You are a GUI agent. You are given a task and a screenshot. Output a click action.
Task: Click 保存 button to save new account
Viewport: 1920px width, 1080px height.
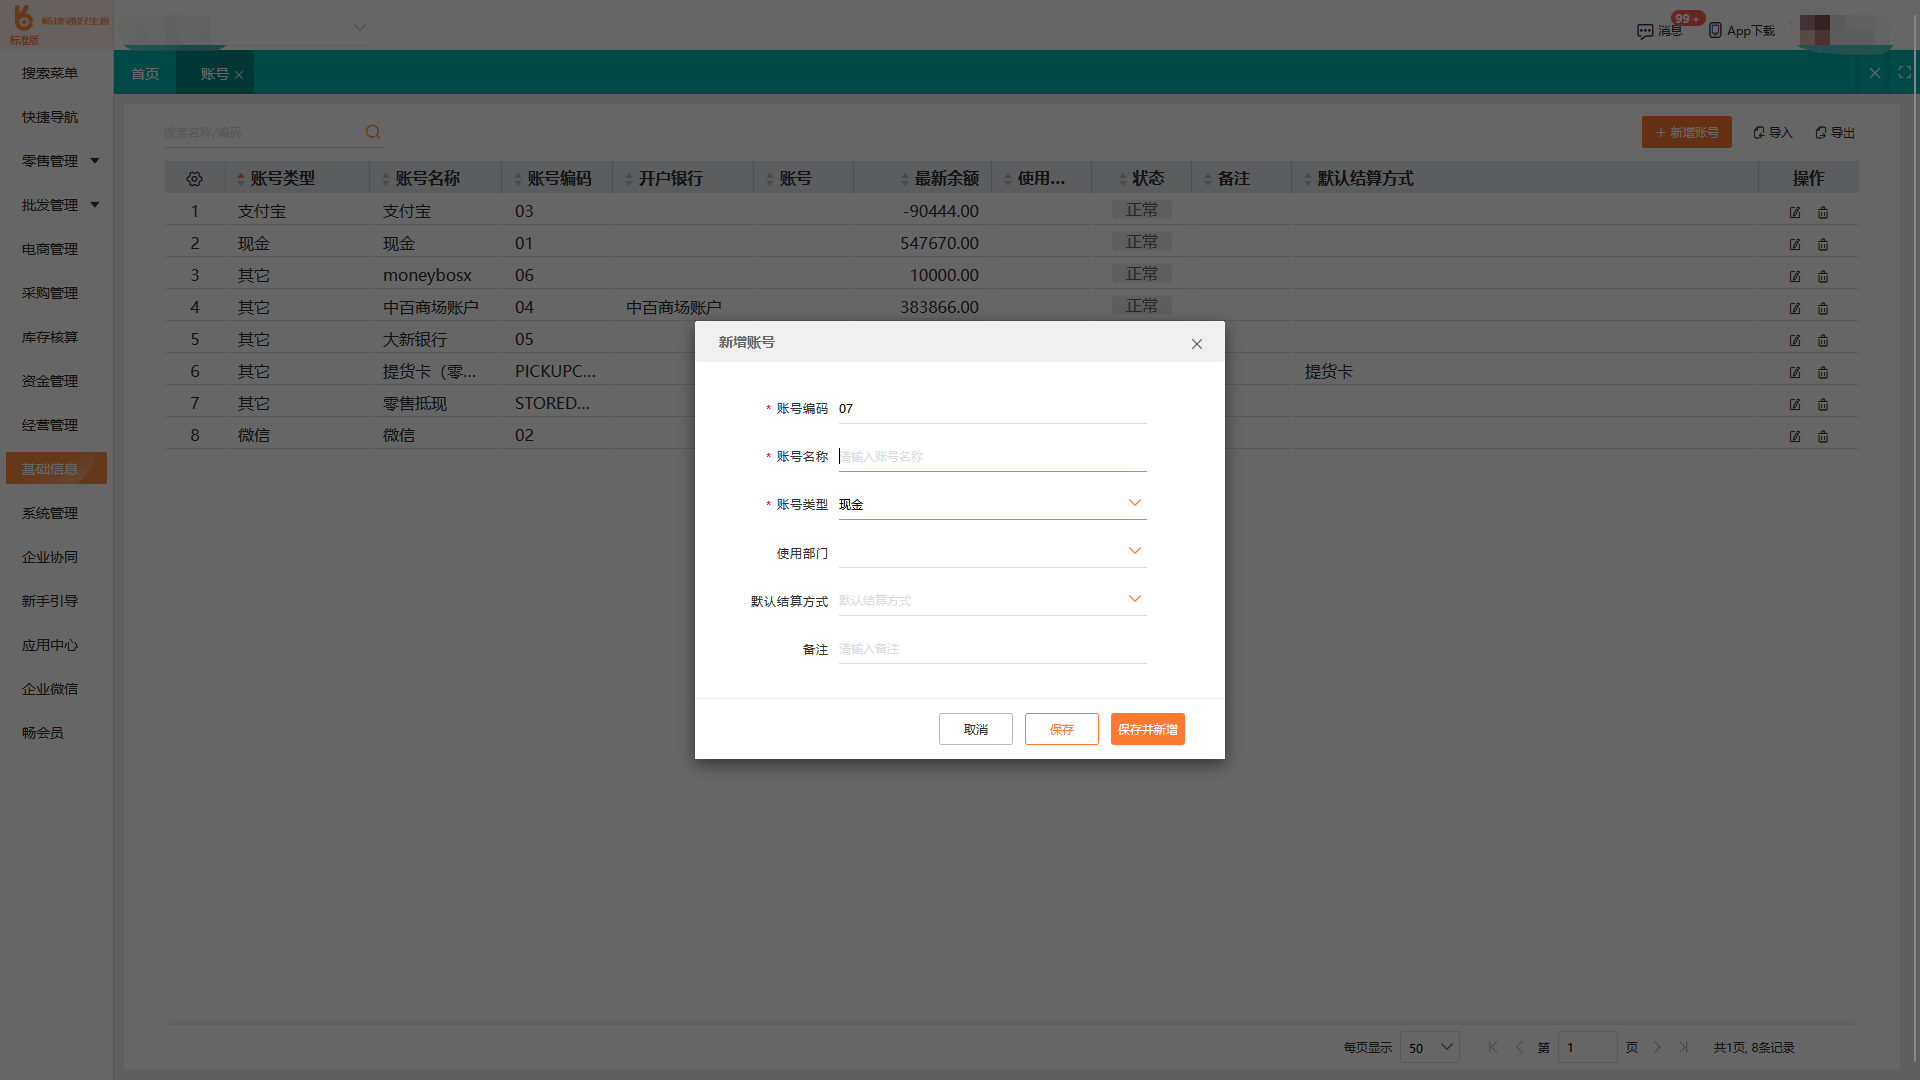[1062, 729]
